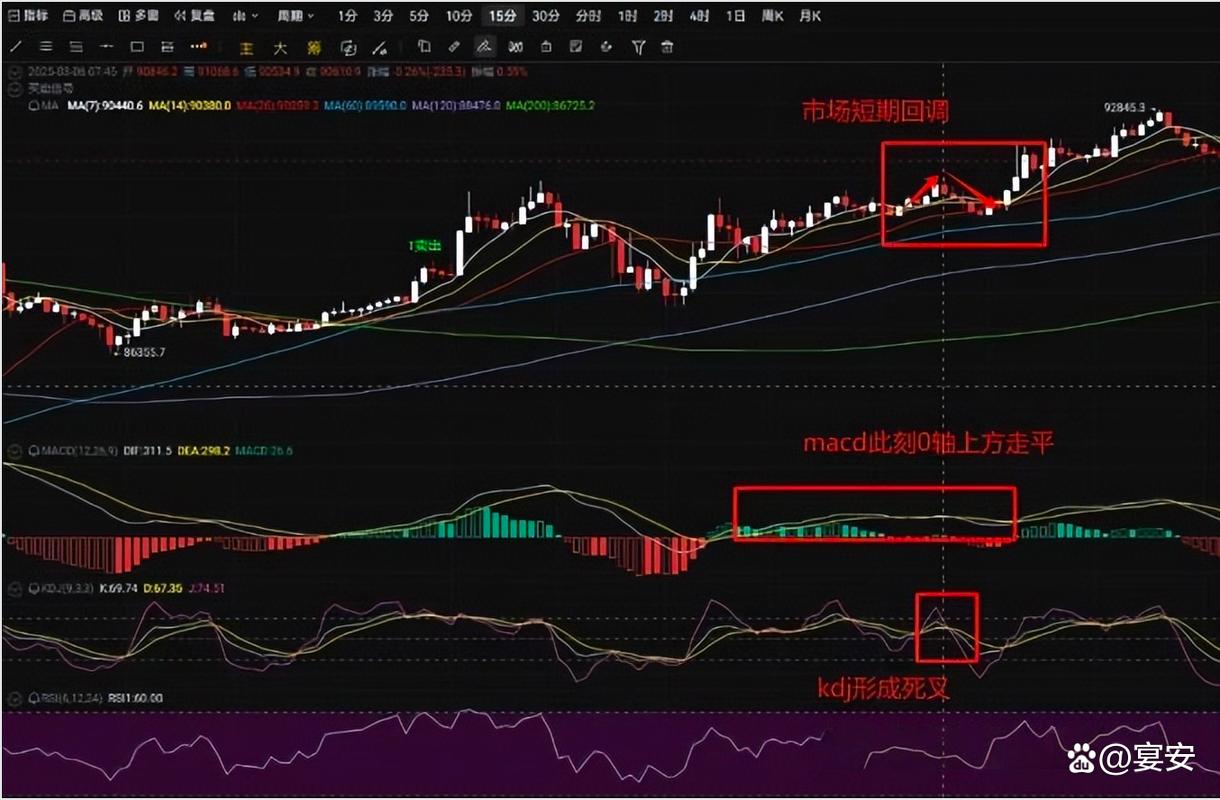Click the orange '大' indicator icon
The image size is (1220, 800).
click(x=281, y=47)
